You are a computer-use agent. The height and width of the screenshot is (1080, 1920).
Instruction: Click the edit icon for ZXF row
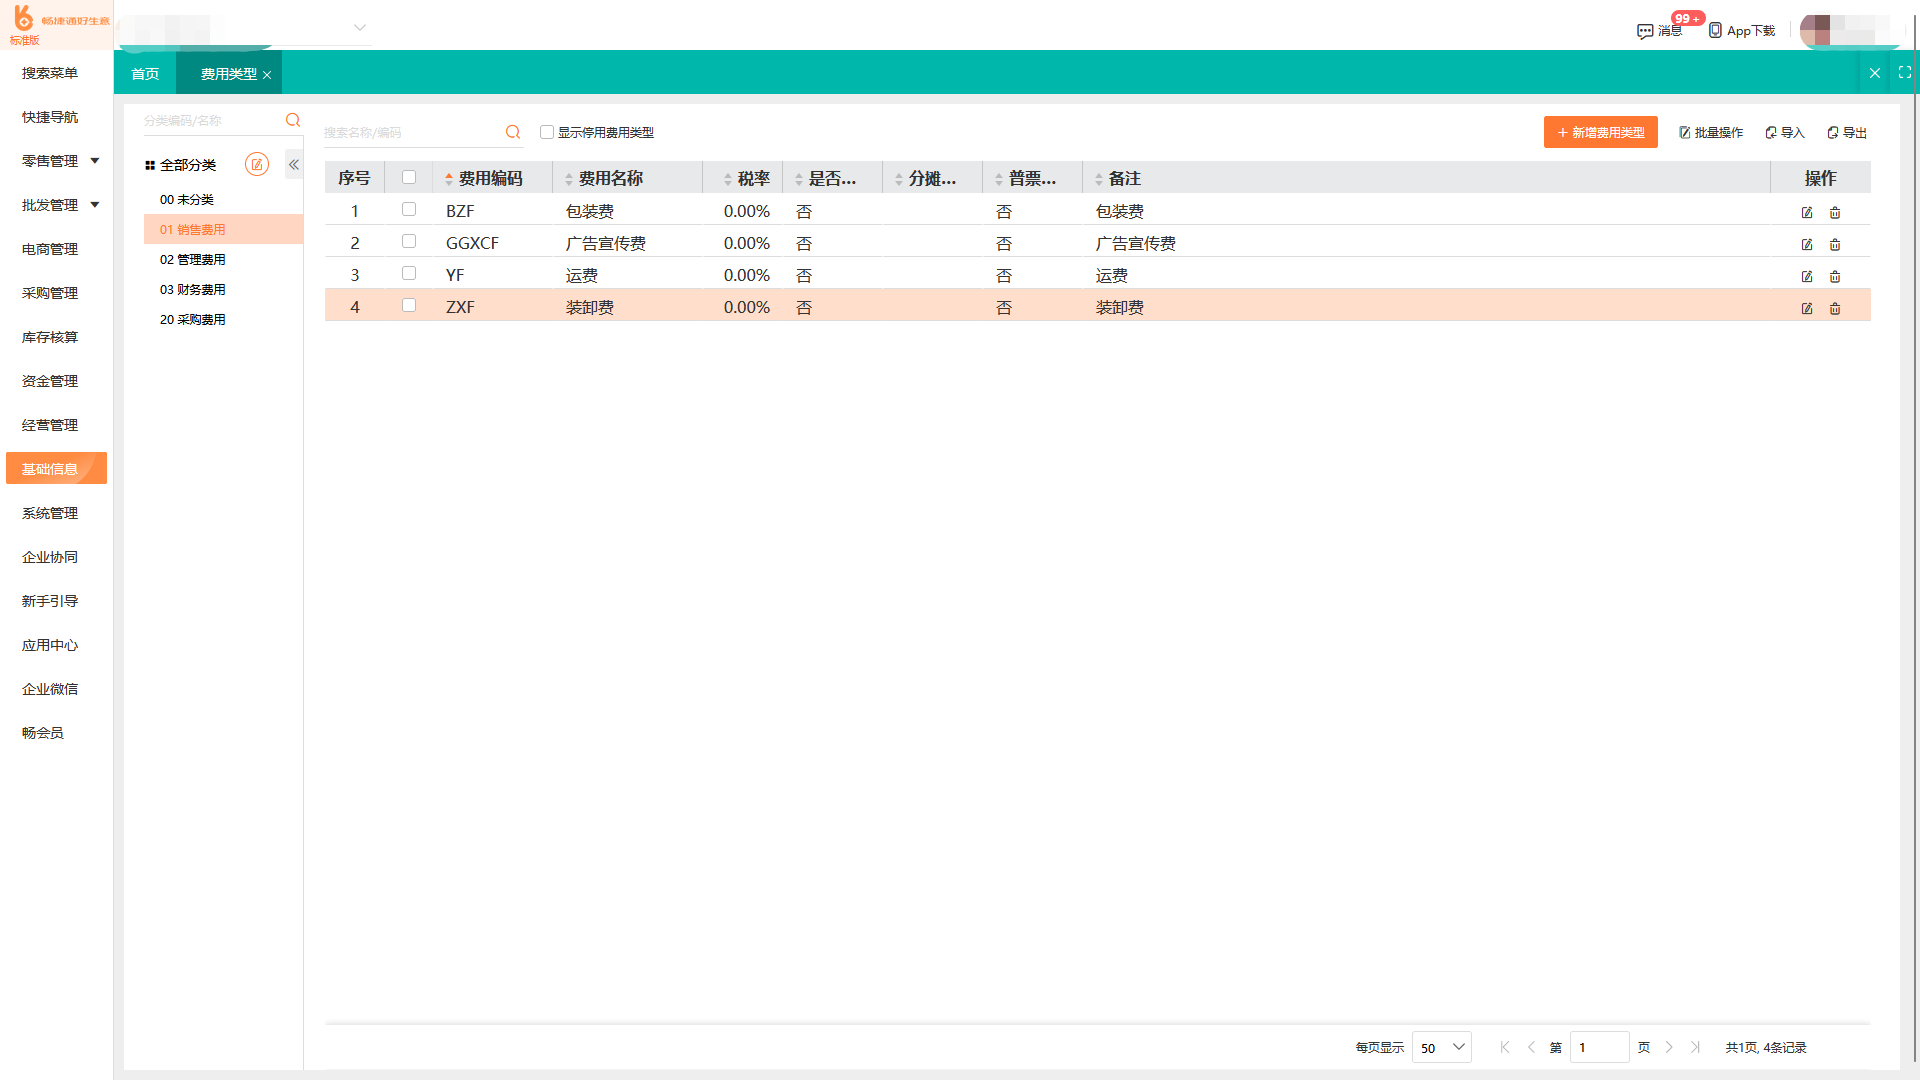pyautogui.click(x=1807, y=307)
